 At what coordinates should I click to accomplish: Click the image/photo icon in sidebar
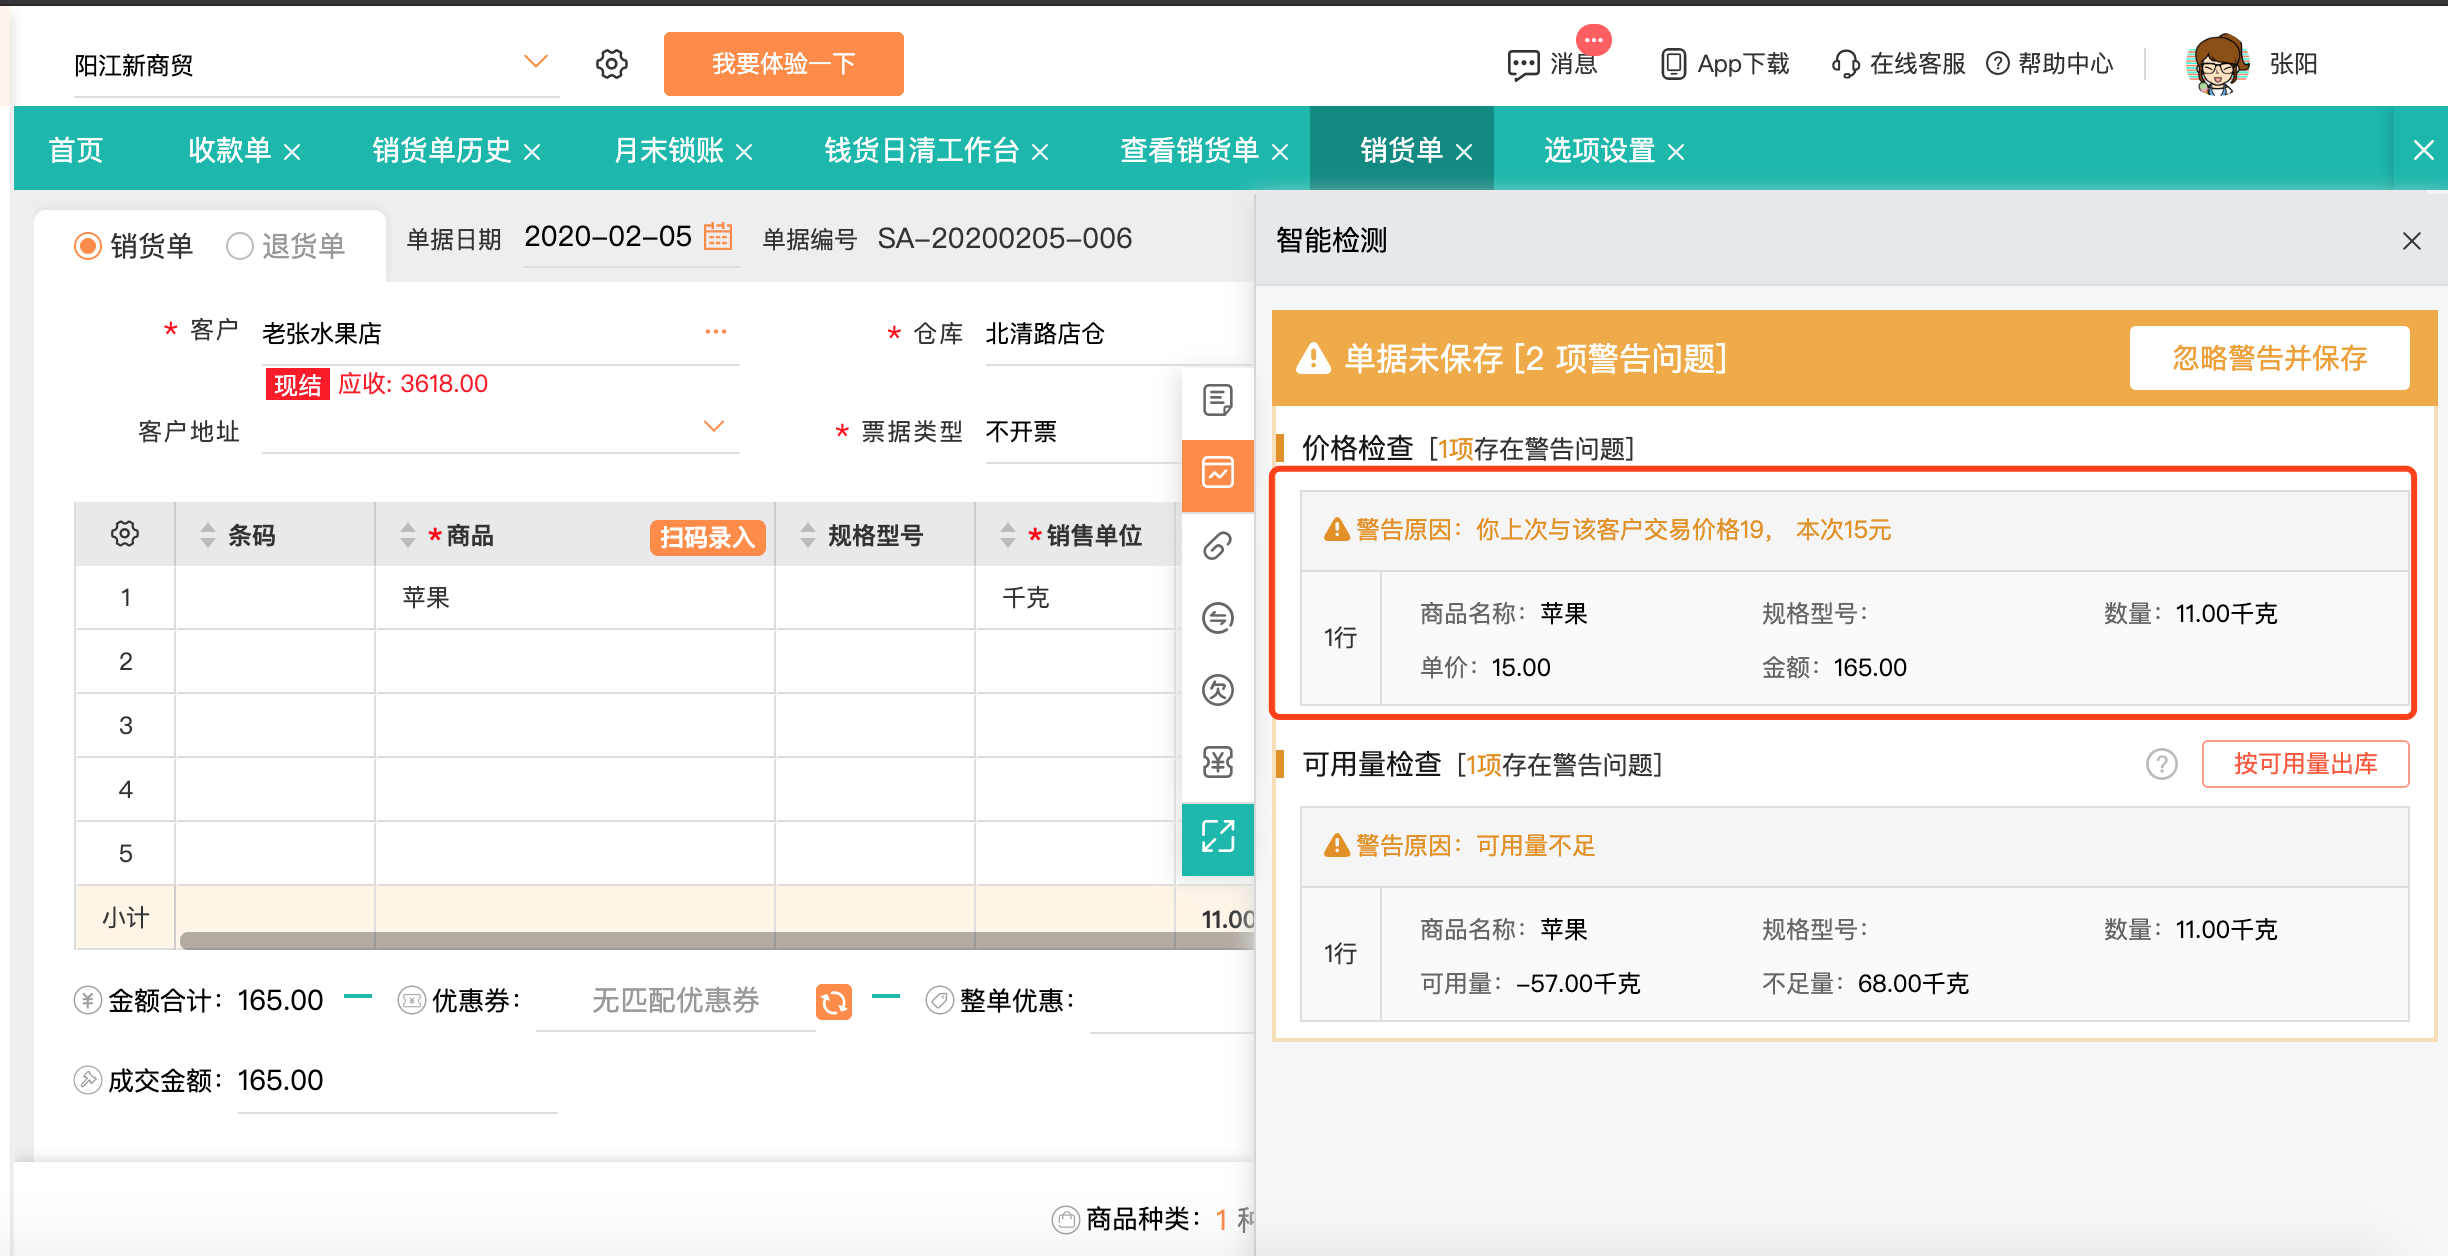pyautogui.click(x=1222, y=476)
